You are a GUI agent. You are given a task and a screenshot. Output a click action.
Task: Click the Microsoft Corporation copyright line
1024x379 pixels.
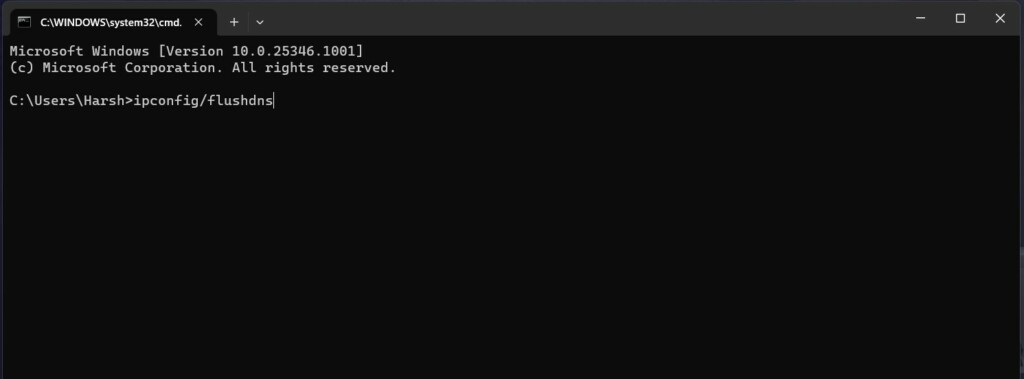coord(203,68)
